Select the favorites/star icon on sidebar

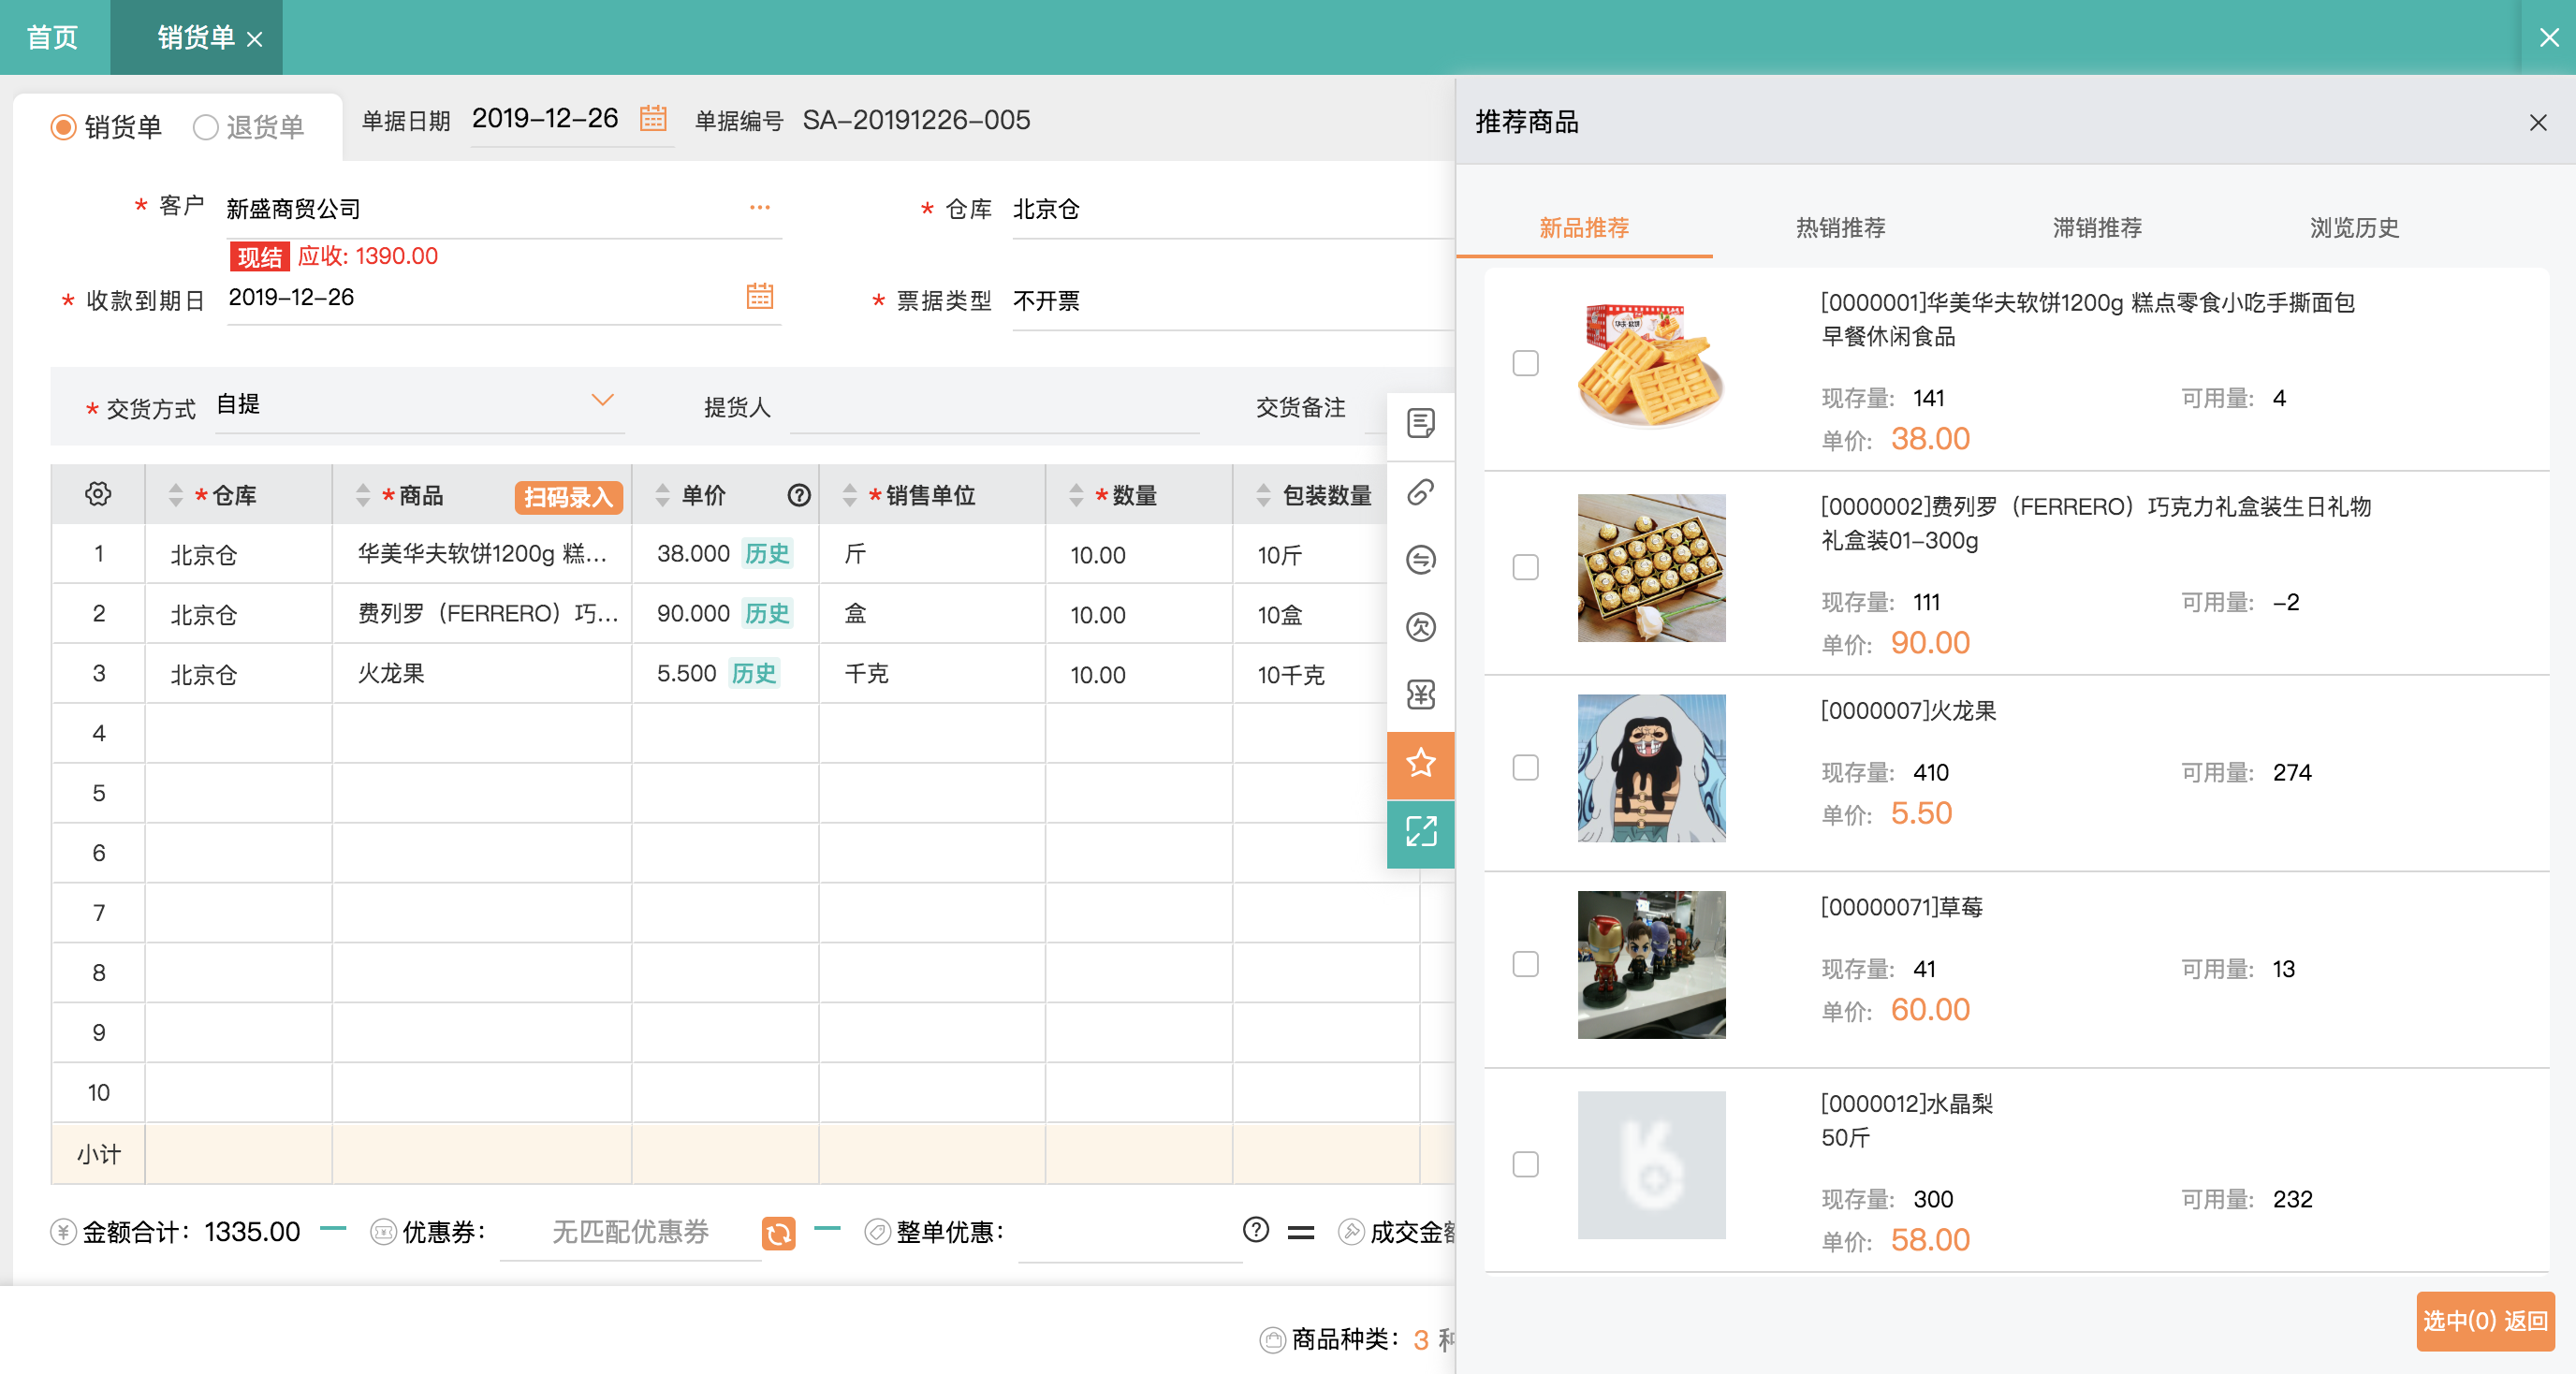[x=1425, y=763]
